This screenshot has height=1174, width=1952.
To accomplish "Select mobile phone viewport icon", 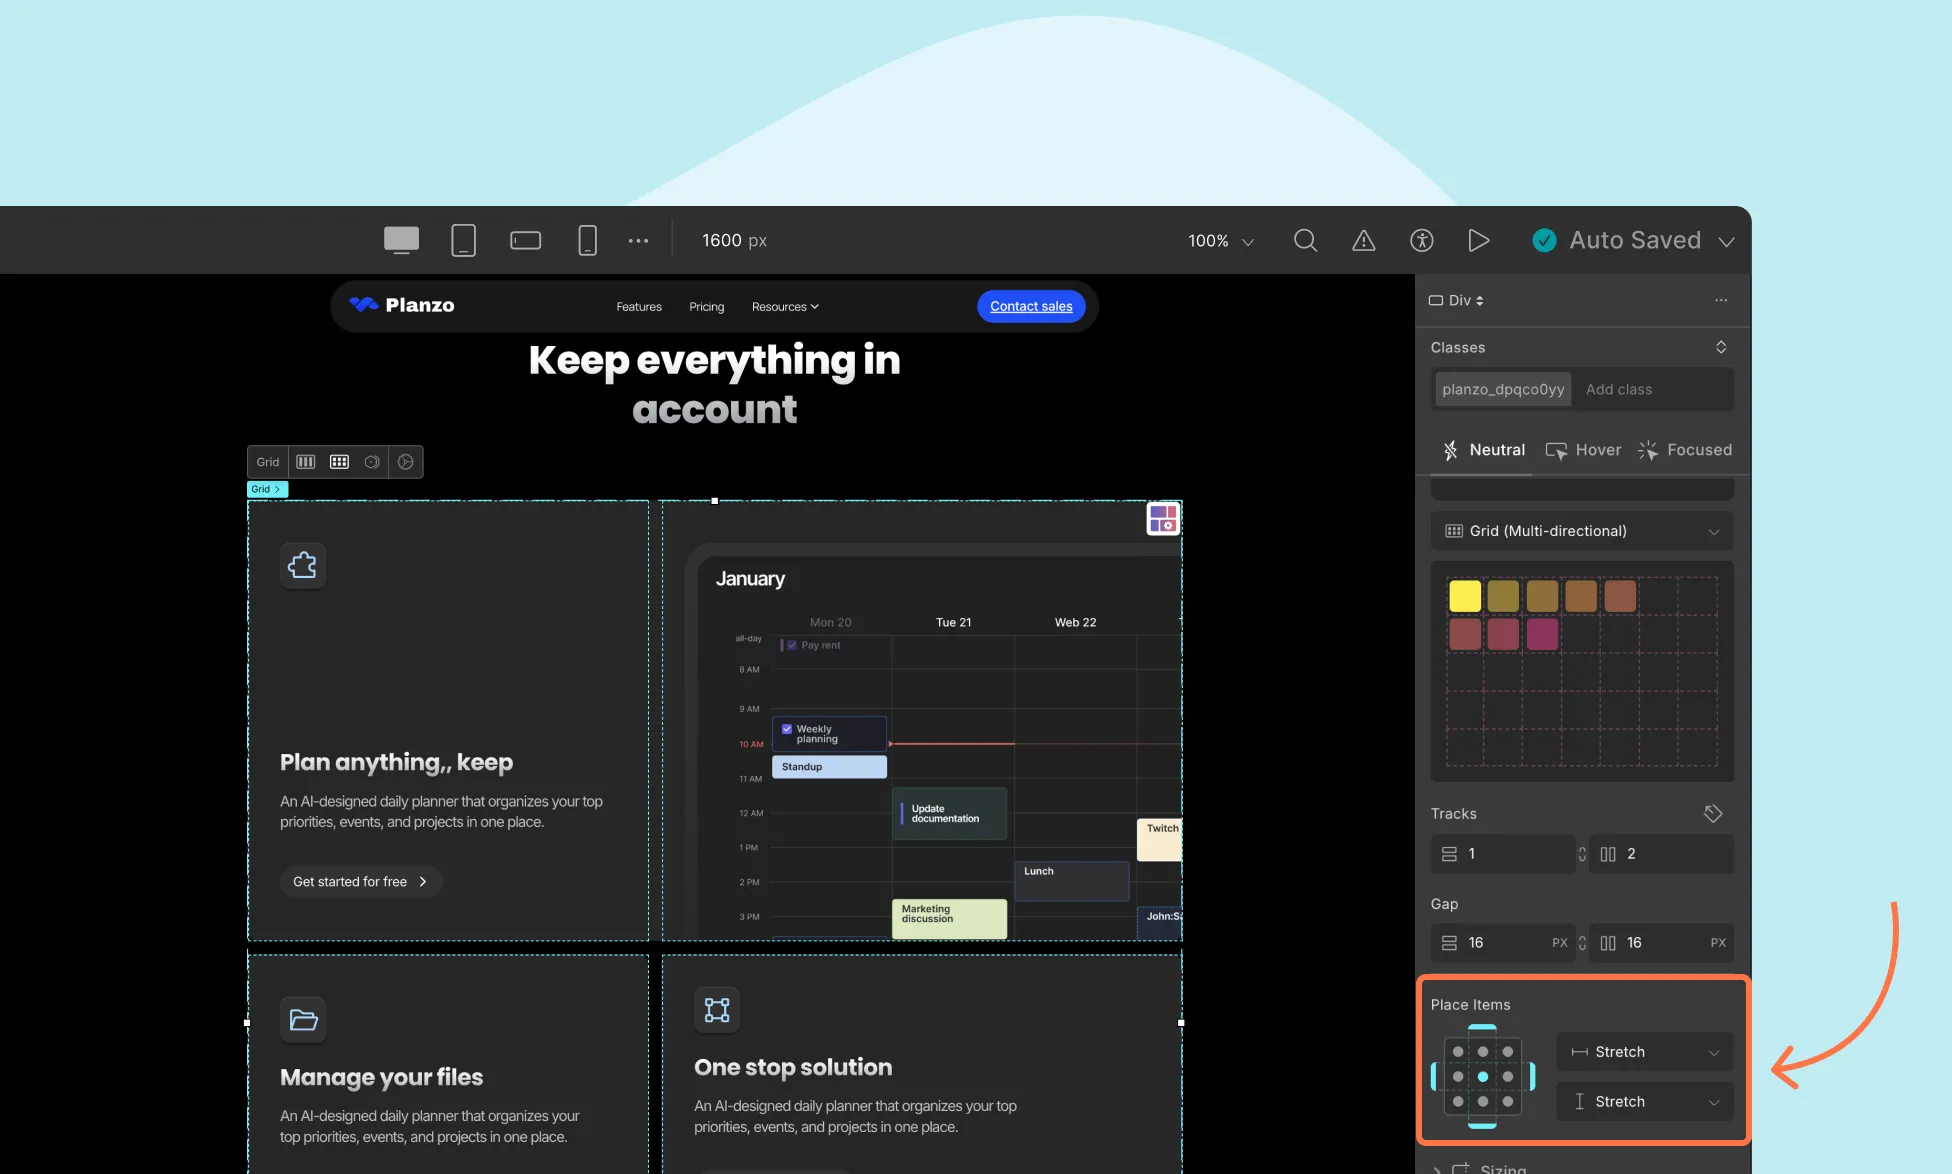I will pyautogui.click(x=587, y=240).
